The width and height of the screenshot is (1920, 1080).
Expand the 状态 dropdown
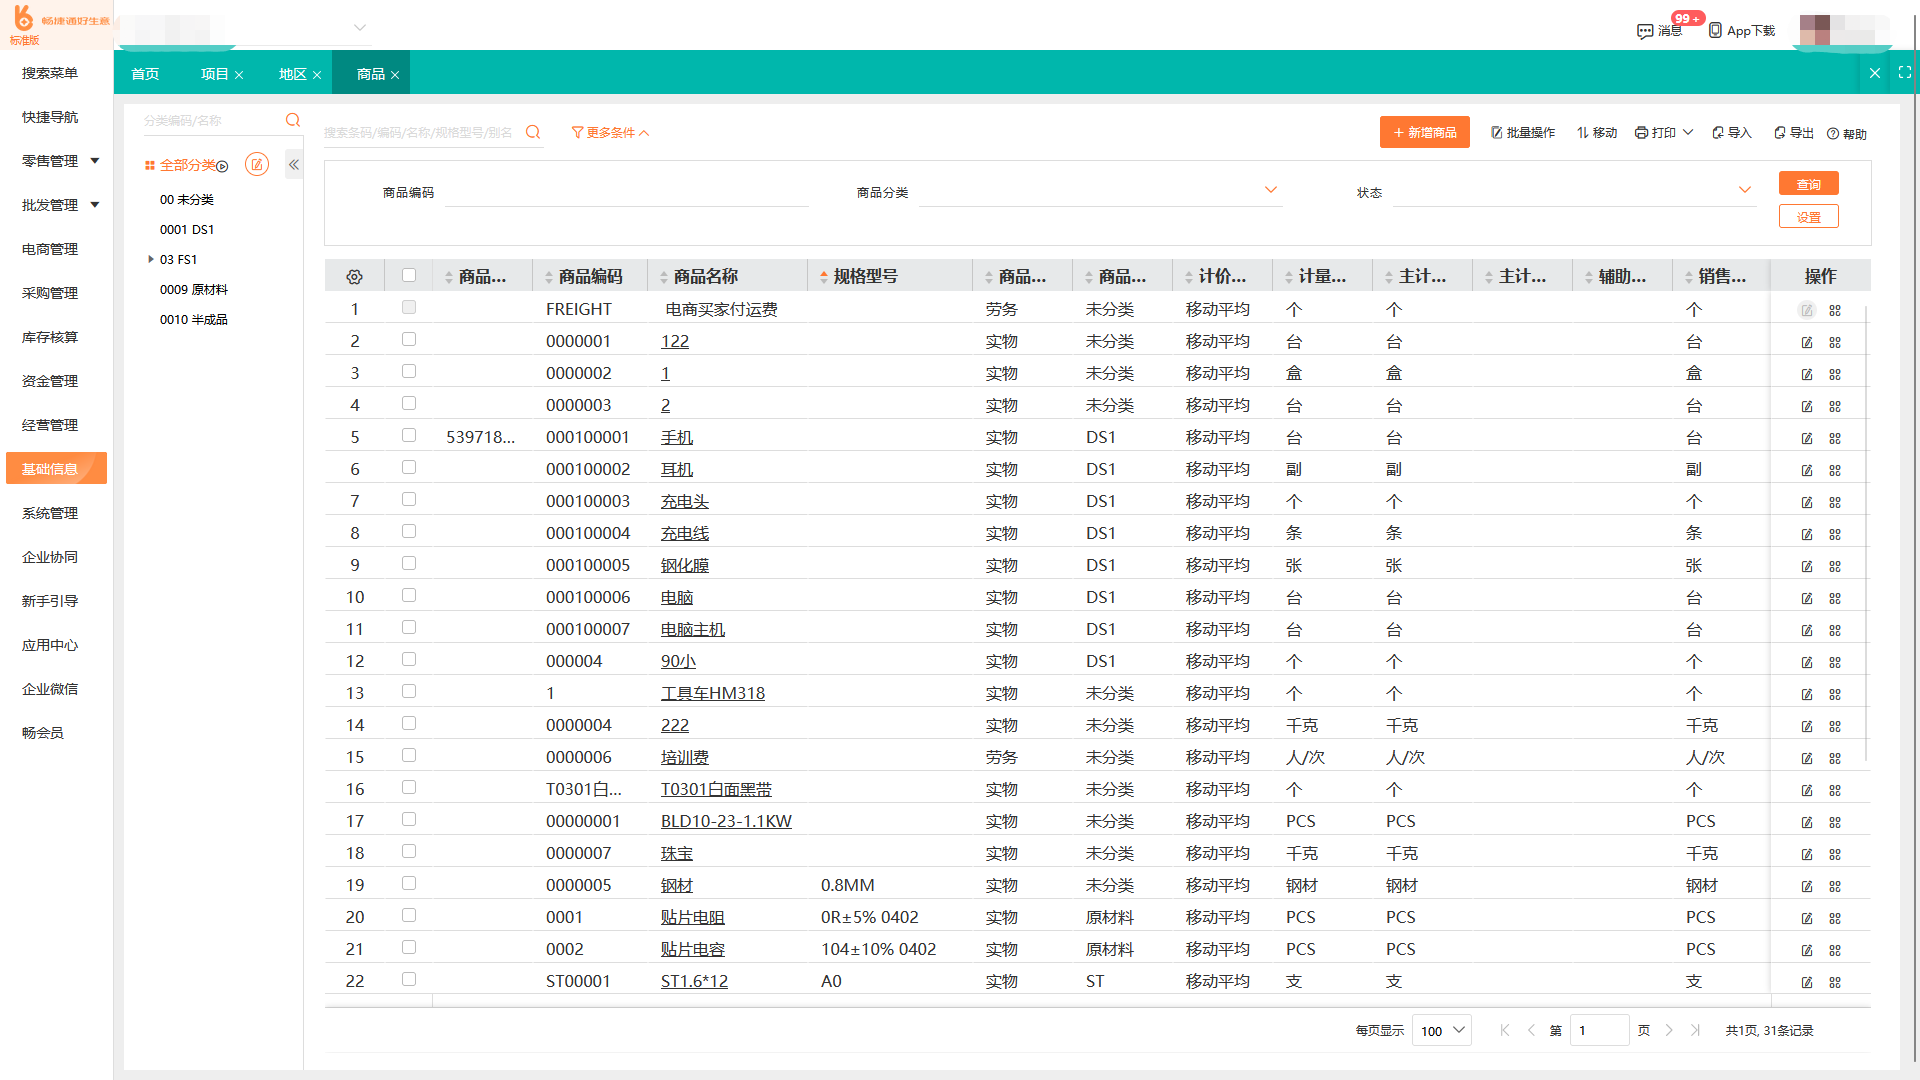1746,190
